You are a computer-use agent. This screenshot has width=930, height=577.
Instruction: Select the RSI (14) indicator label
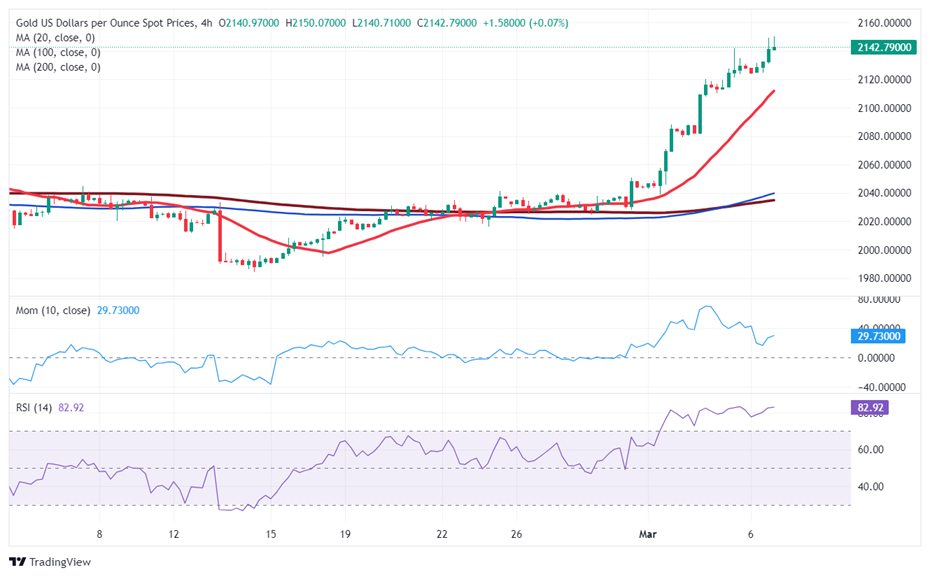(37, 407)
